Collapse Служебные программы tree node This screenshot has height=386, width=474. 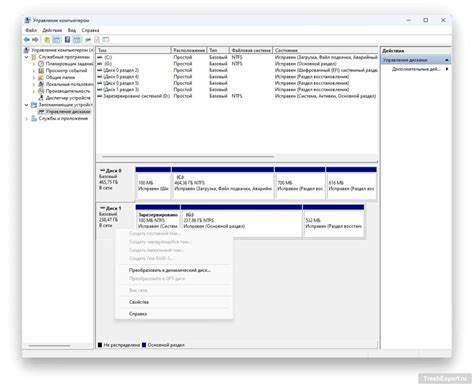coord(27,57)
